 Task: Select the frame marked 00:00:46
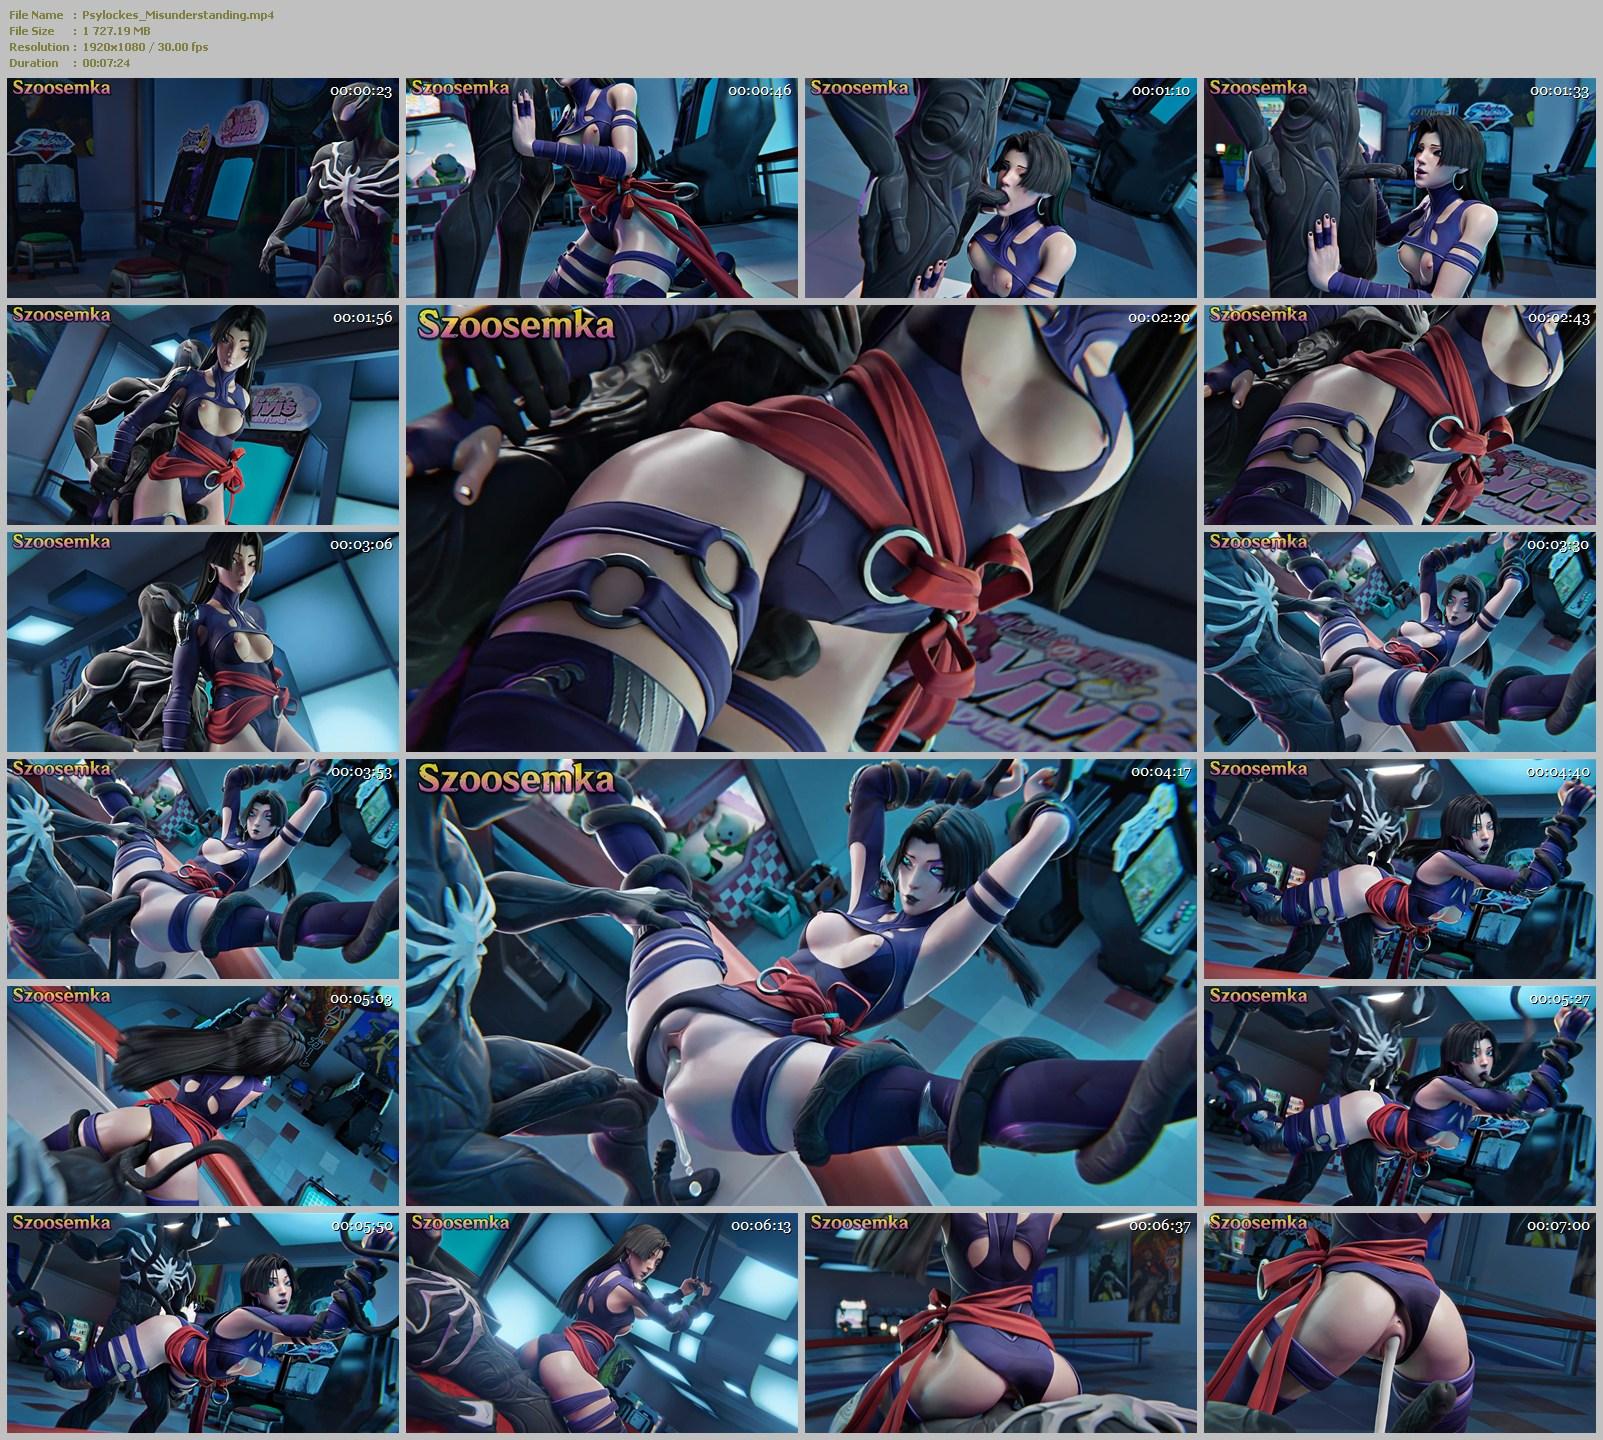(x=601, y=188)
